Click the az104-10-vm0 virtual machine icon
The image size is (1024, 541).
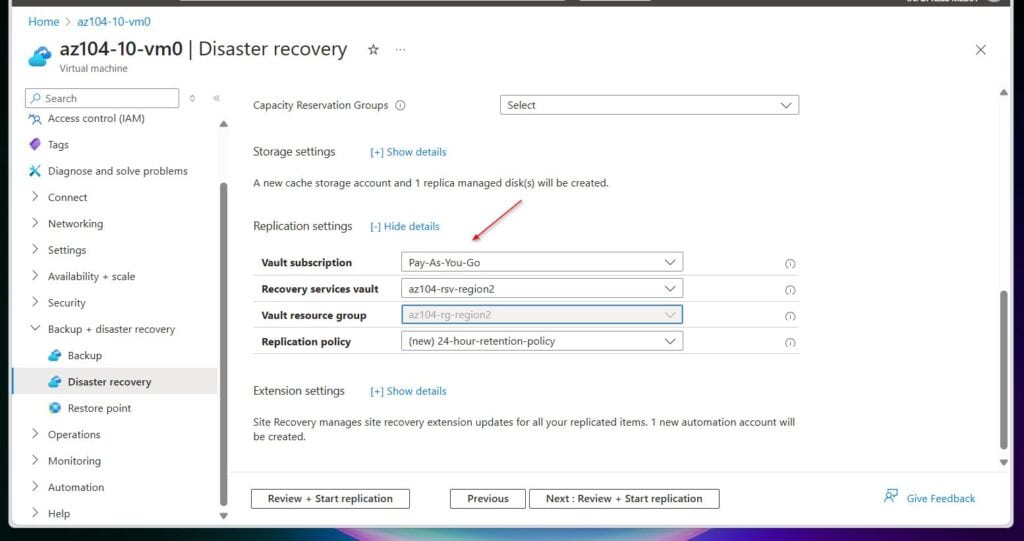(x=39, y=56)
